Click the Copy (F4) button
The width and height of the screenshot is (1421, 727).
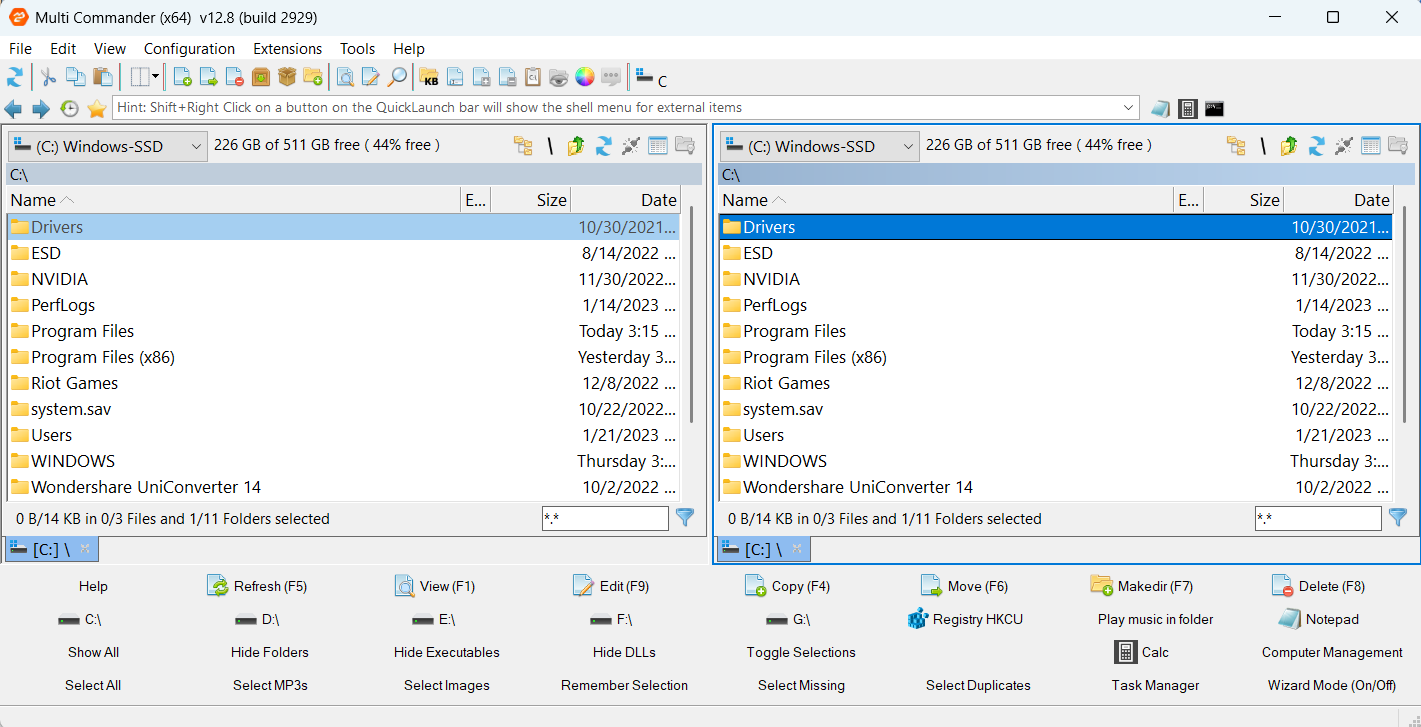point(787,586)
